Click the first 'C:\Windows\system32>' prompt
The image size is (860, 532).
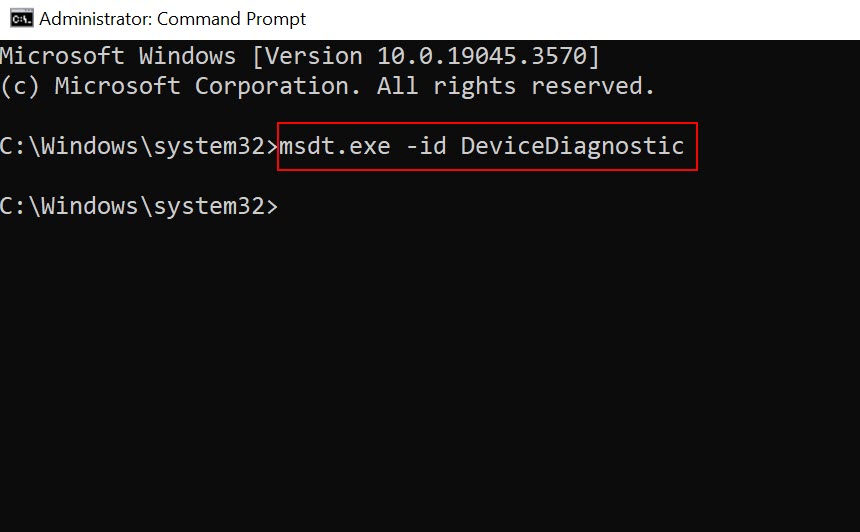pos(139,146)
